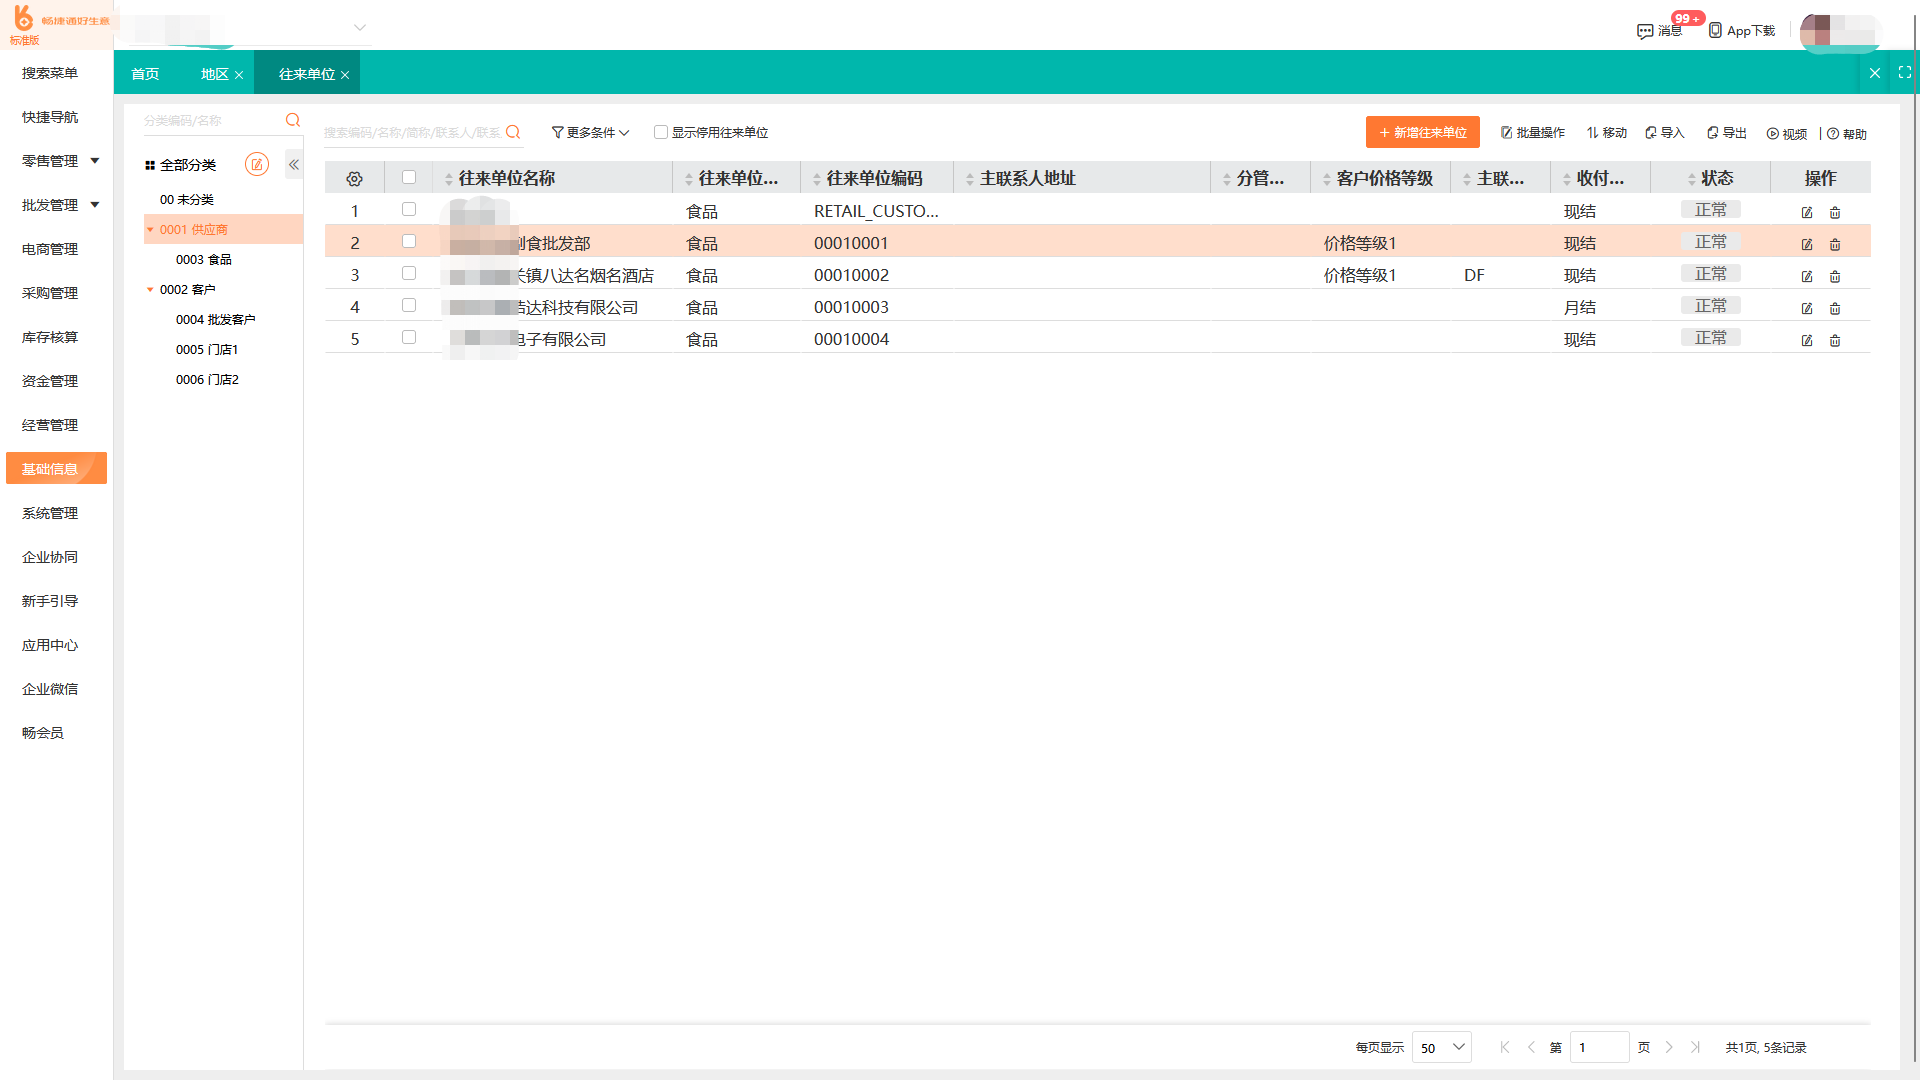Expand 更多条件 dropdown filter
This screenshot has height=1080, width=1920.
593,132
